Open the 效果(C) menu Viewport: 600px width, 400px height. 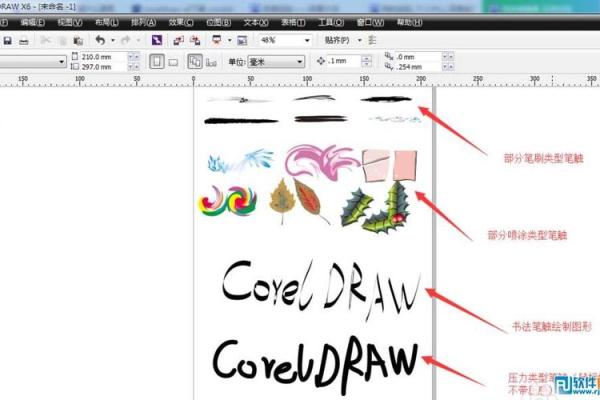[181, 21]
